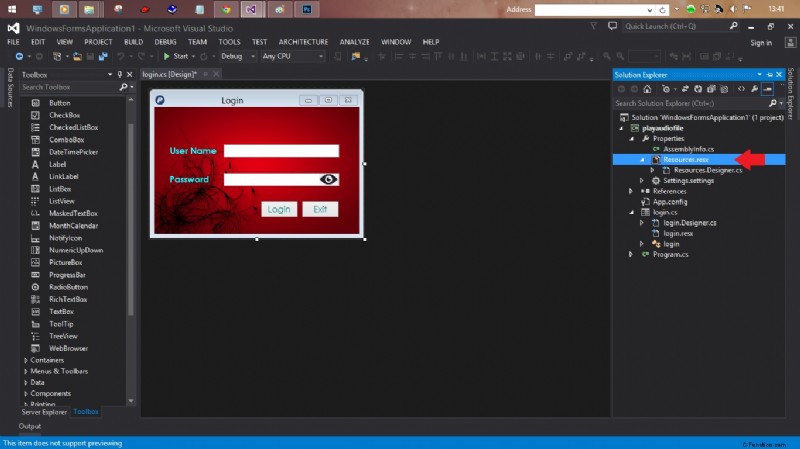
Task: Select the CheckBox control in Toolbox
Action: pyautogui.click(x=65, y=115)
